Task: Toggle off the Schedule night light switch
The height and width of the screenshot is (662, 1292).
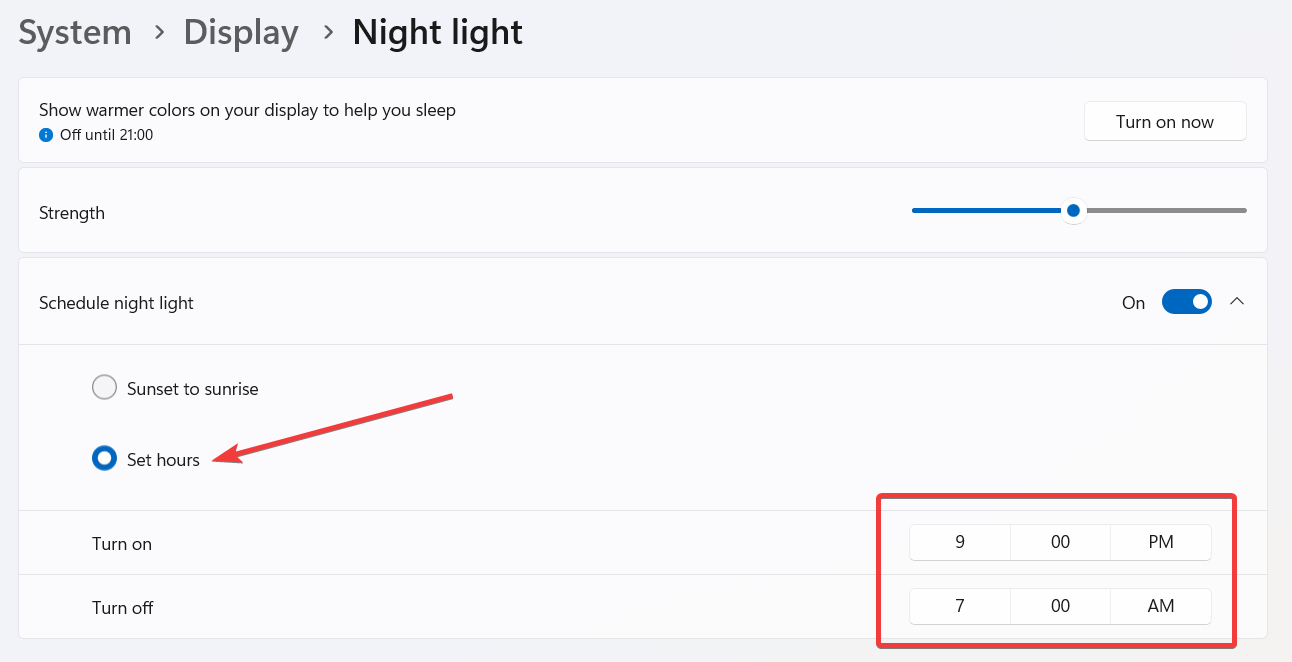Action: coord(1186,301)
